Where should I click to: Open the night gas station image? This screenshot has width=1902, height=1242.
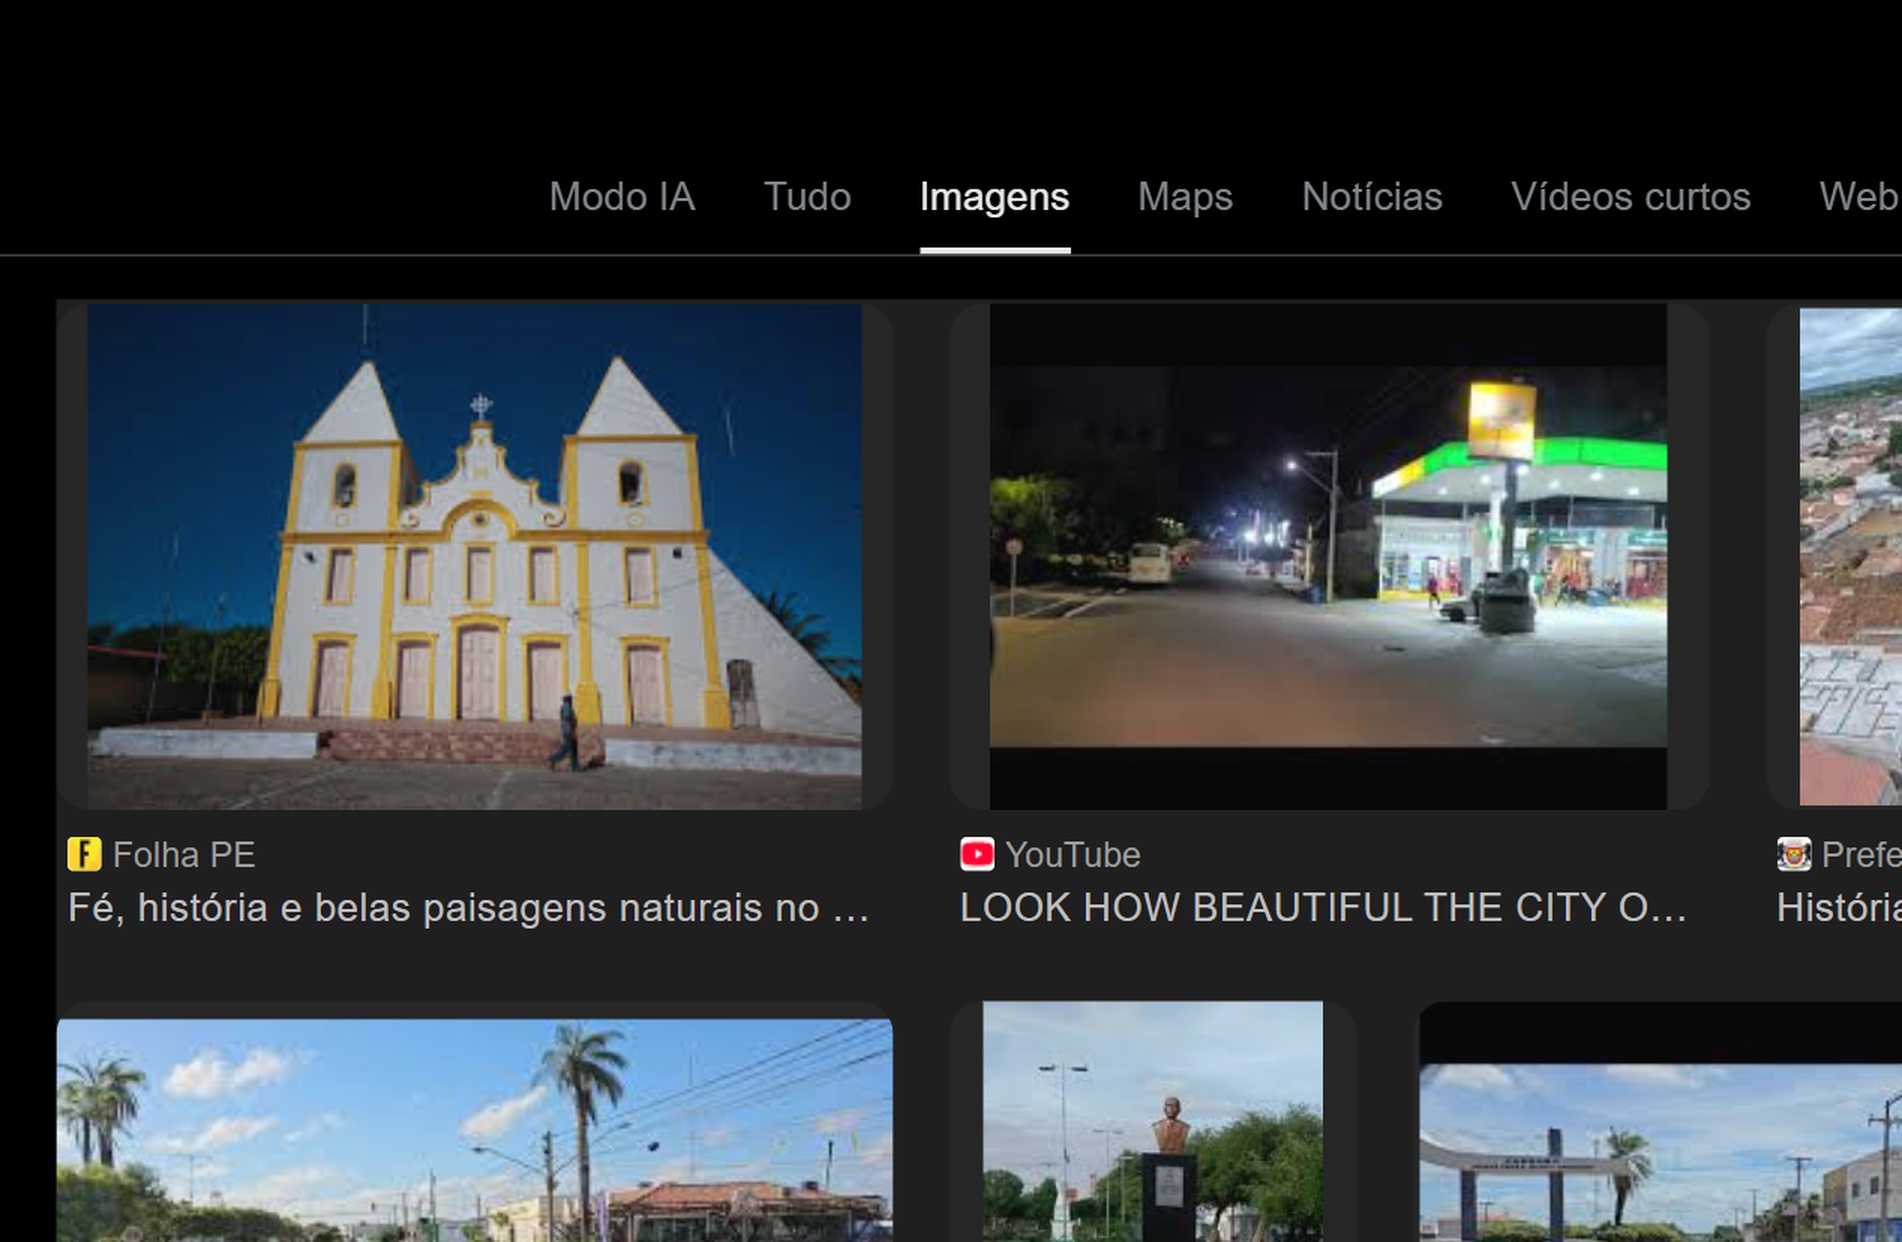click(1327, 556)
